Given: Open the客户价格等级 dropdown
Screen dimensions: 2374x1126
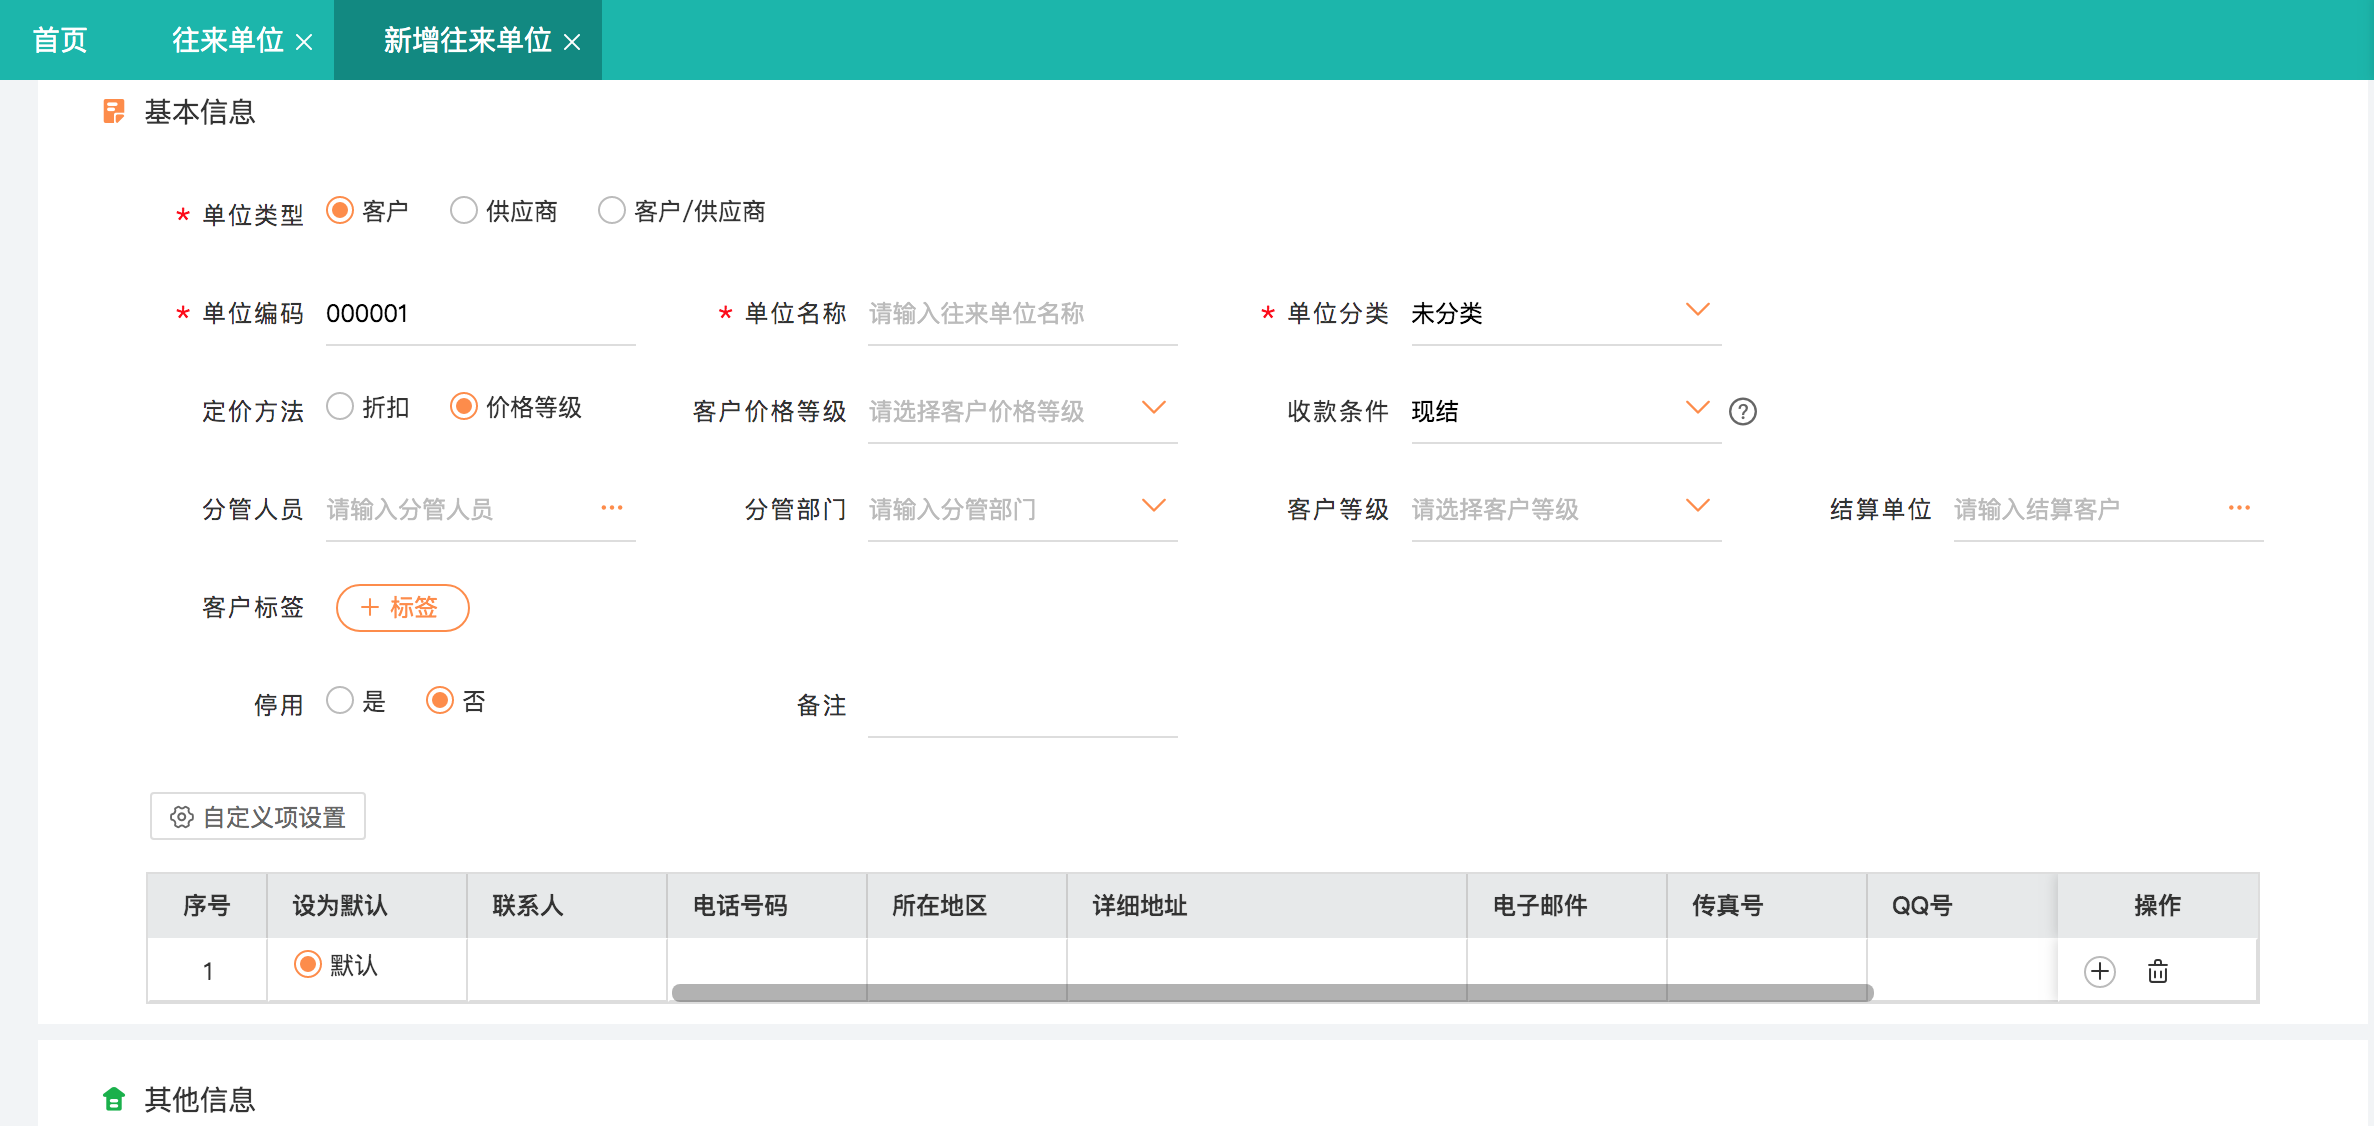Looking at the screenshot, I should [1154, 409].
